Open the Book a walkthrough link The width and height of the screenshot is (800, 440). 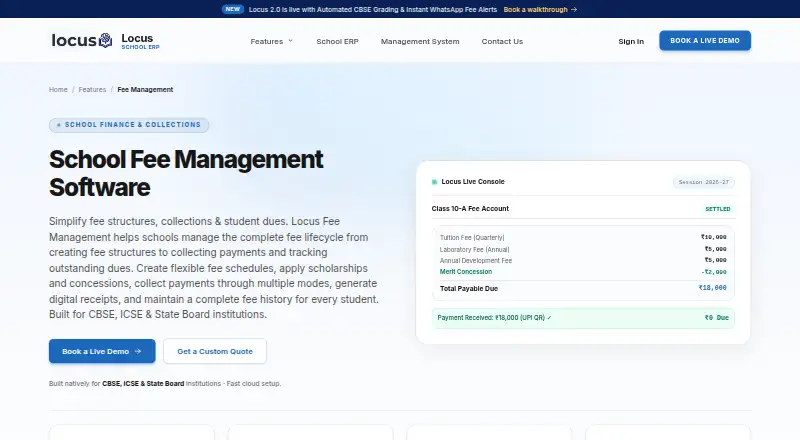(x=536, y=9)
